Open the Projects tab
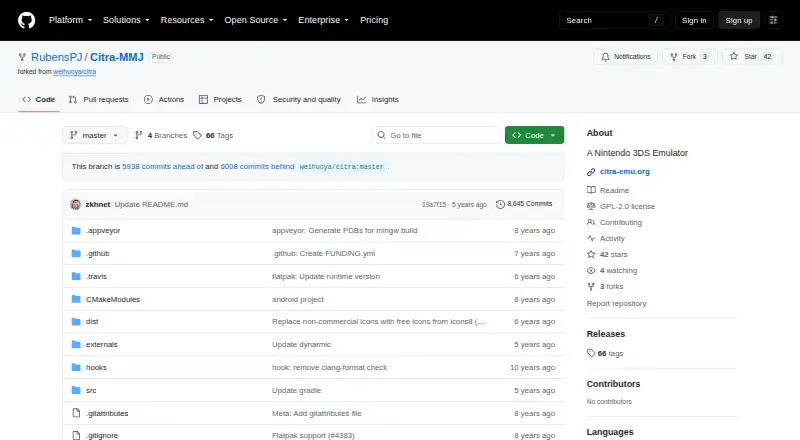This screenshot has height=440, width=800. 220,100
